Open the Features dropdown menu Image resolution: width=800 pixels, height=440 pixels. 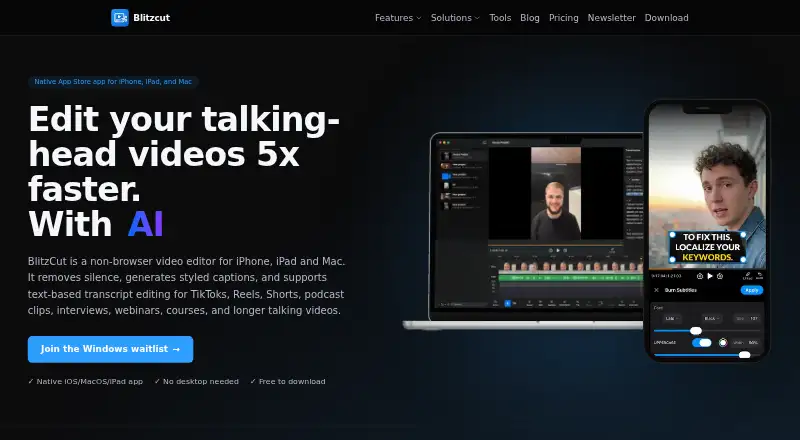tap(398, 18)
